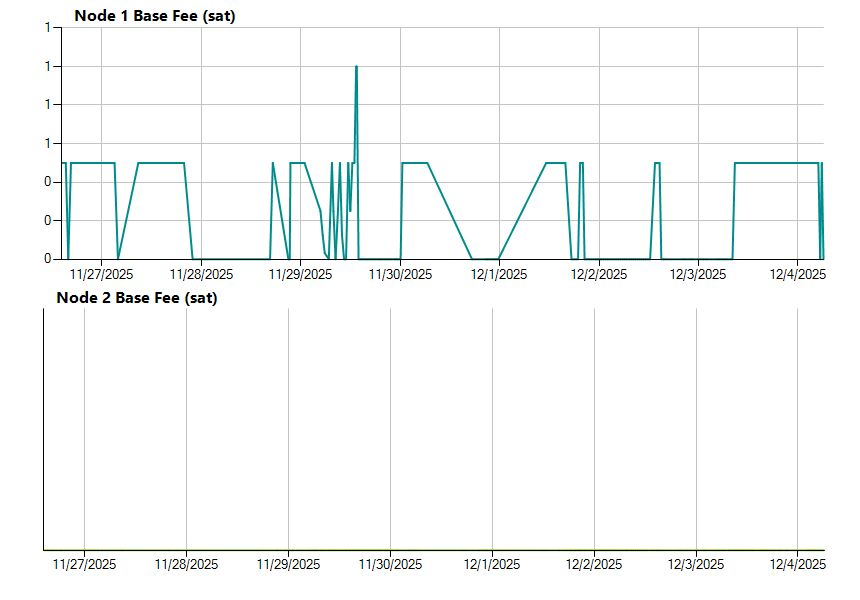Select the 11/27/2025 label on Node 1 chart
This screenshot has width=860, height=600.
(x=102, y=274)
